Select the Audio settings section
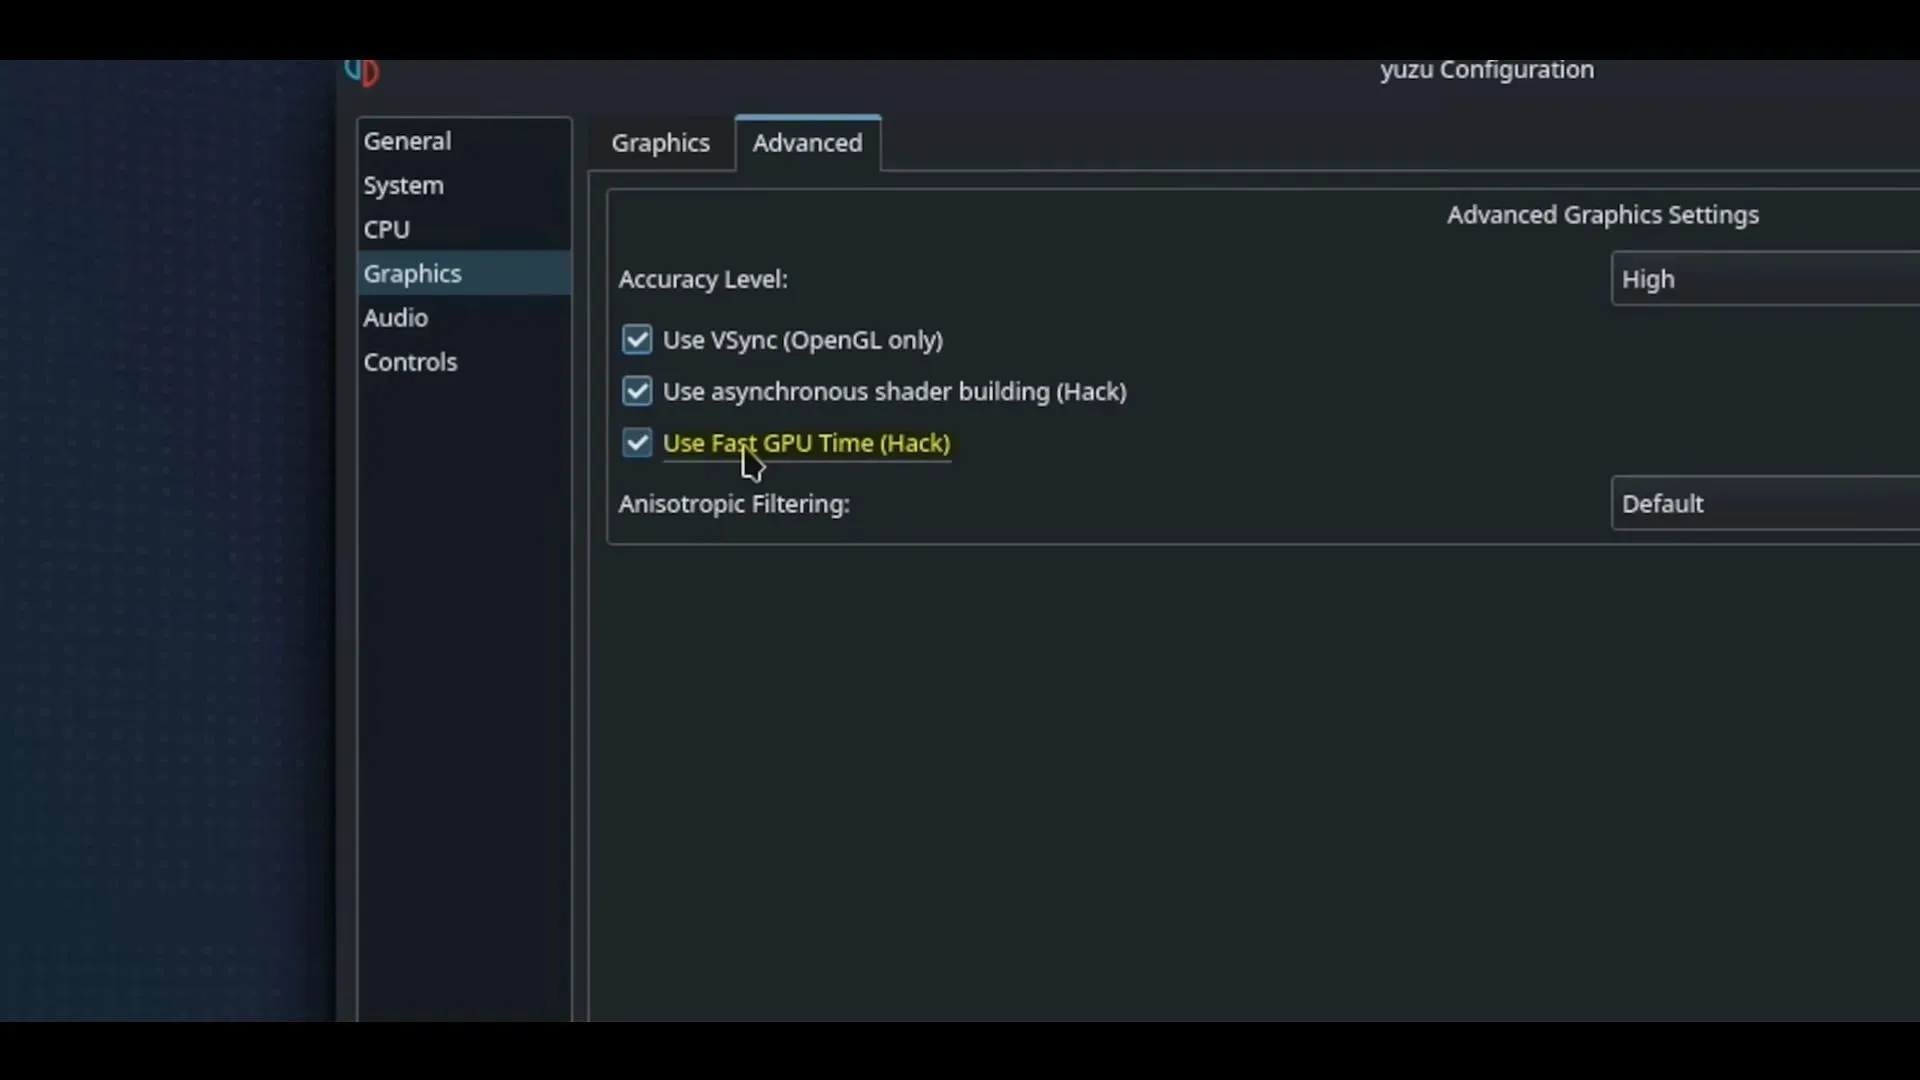Viewport: 1920px width, 1080px height. [394, 318]
